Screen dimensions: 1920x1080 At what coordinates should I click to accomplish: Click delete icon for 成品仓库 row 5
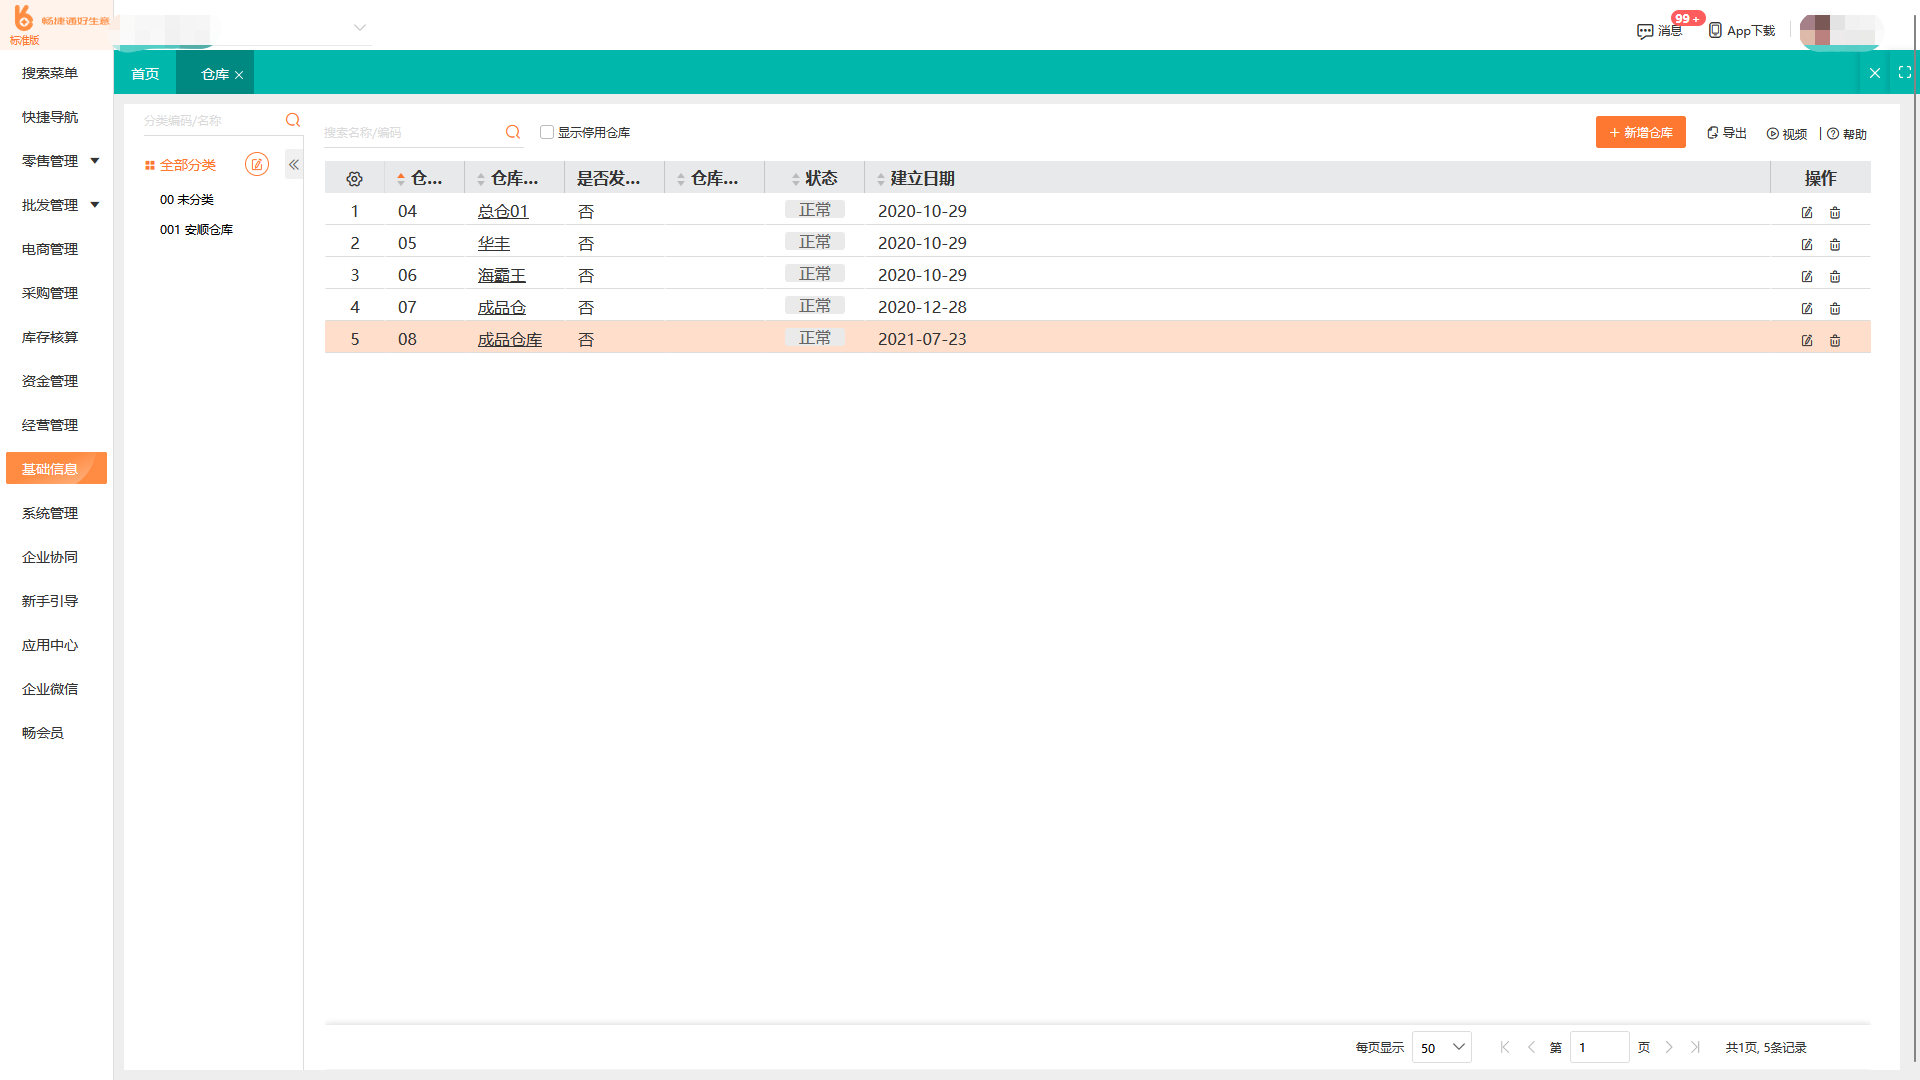coord(1834,339)
